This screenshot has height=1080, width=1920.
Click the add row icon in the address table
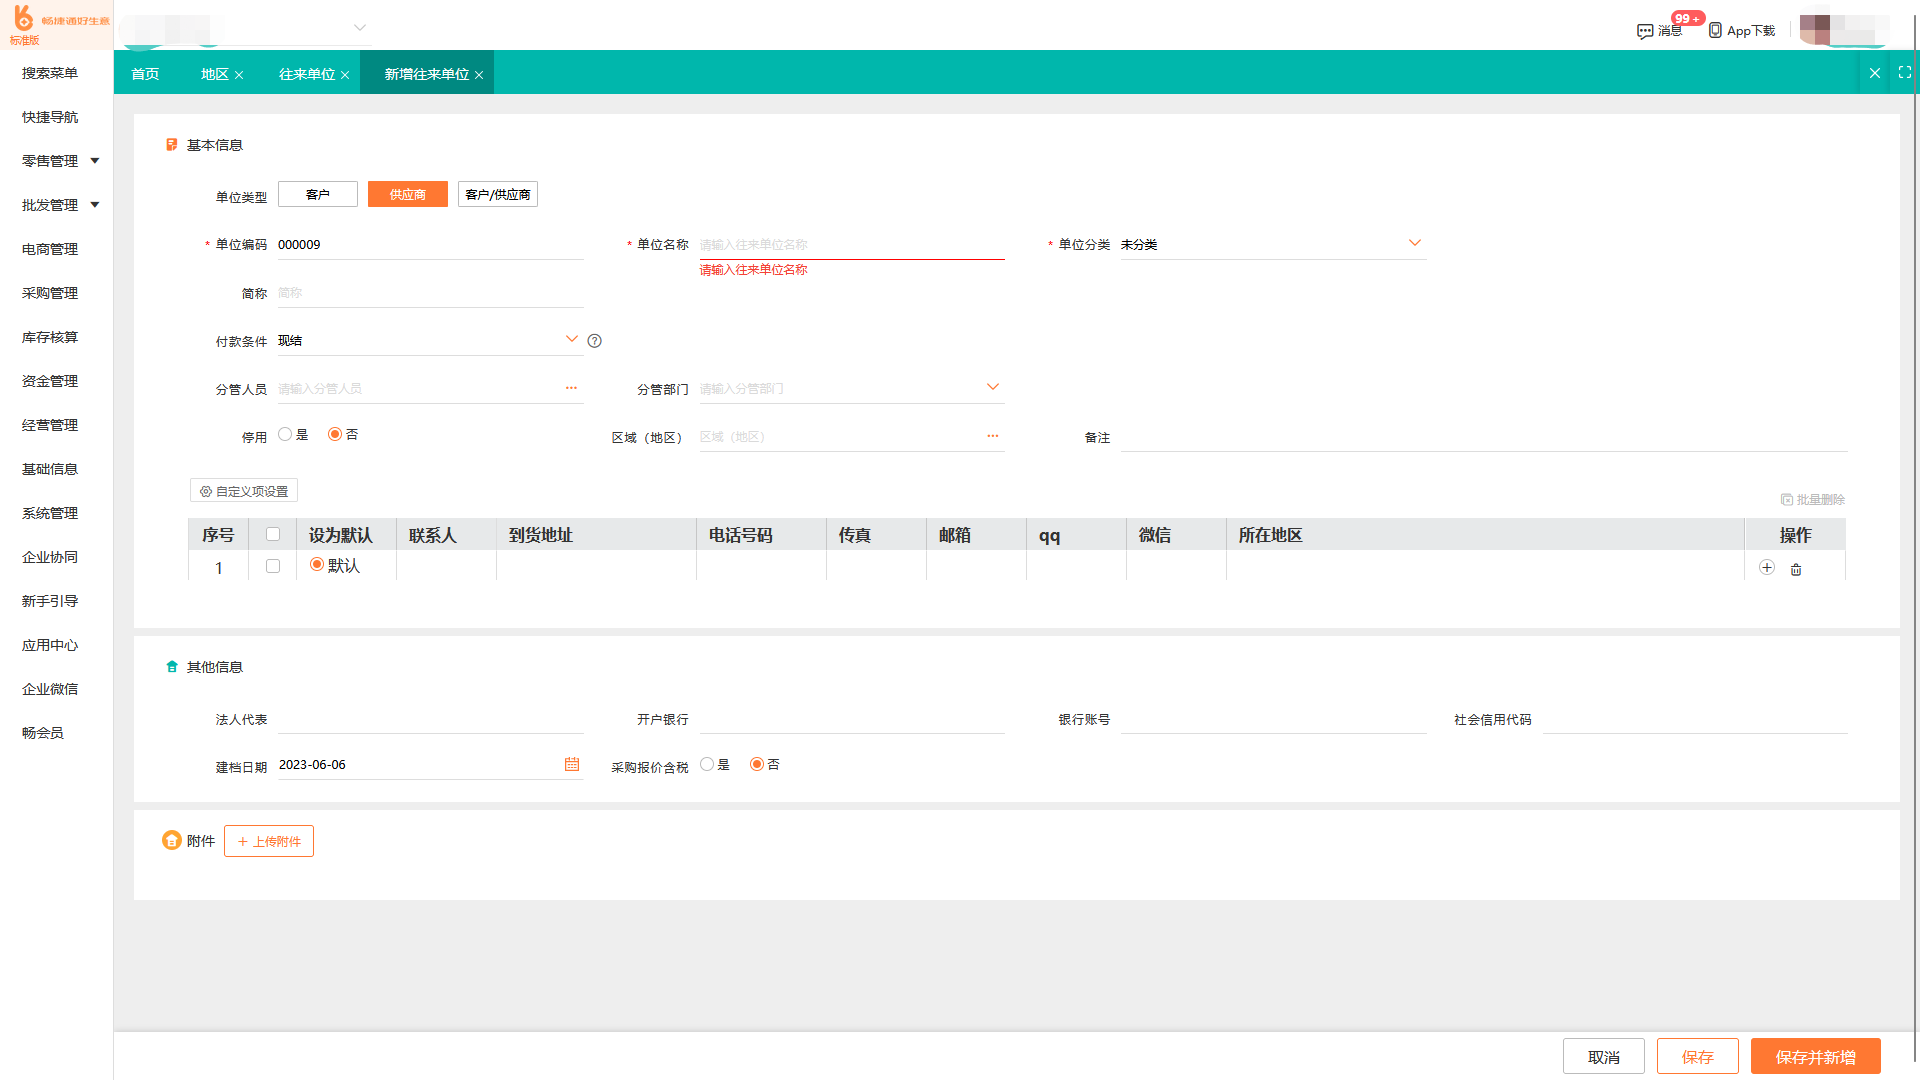click(1767, 567)
